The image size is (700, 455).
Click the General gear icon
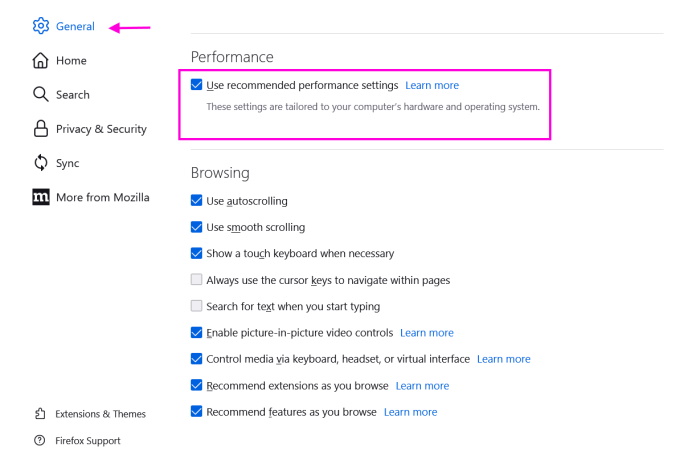coord(41,26)
